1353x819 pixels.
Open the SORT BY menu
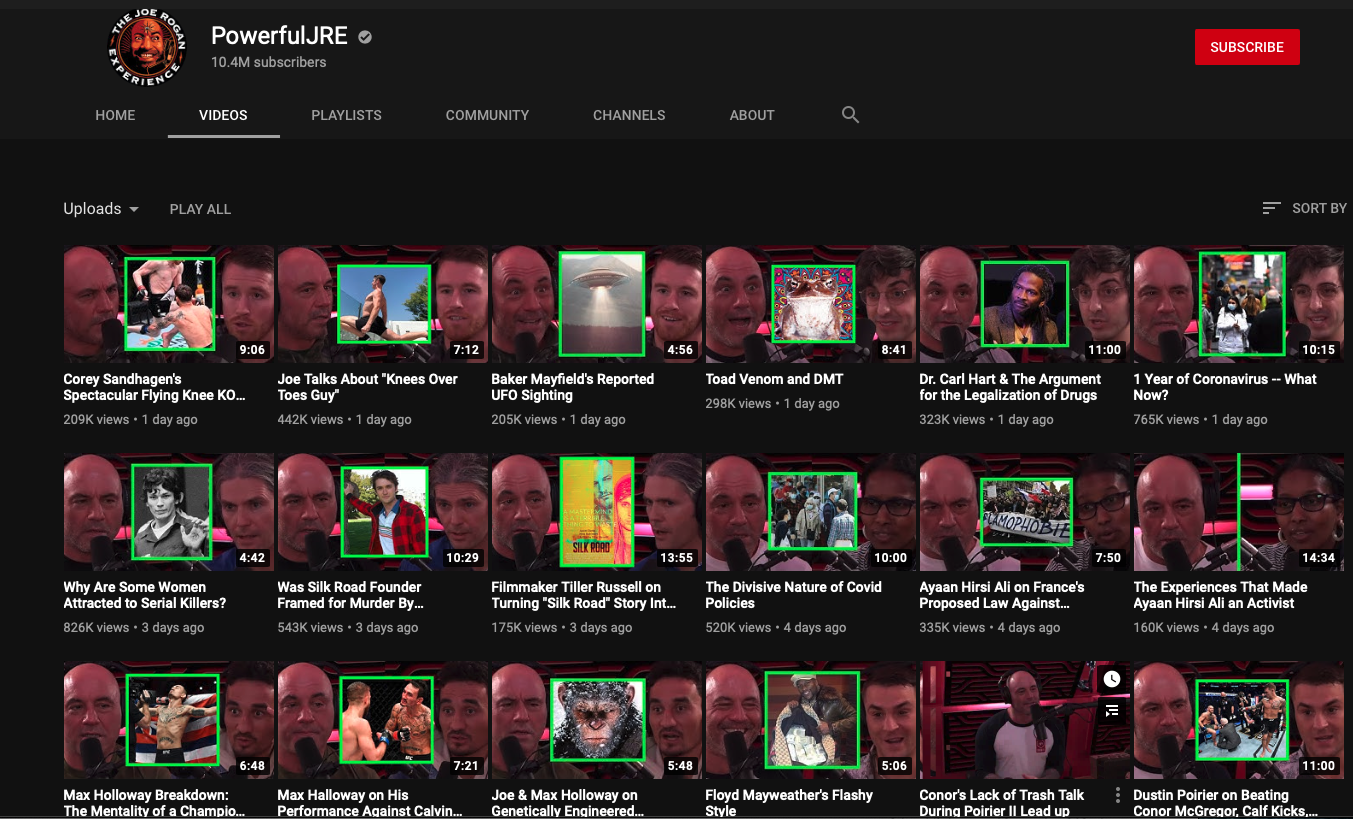pyautogui.click(x=1304, y=208)
